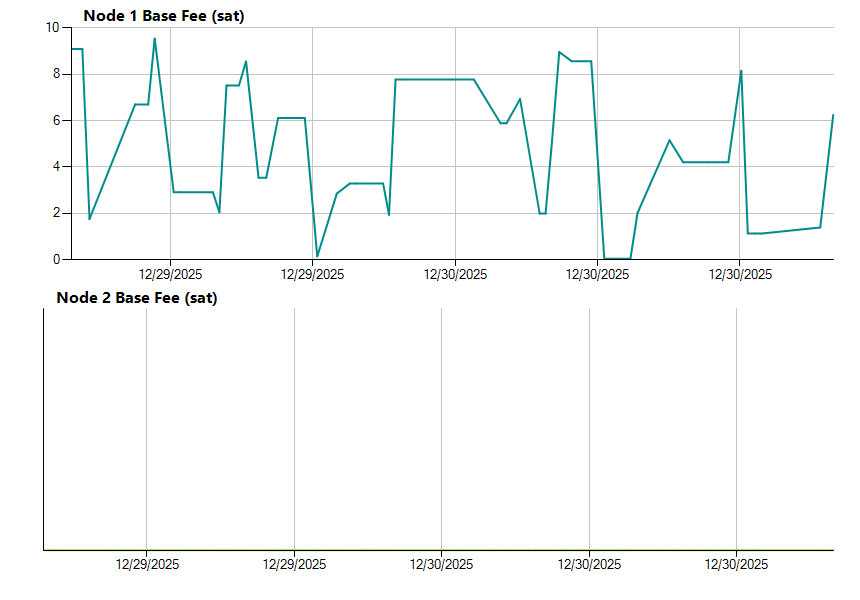
Task: Click the long flat plateau of Node 1 line near 7.8
Action: [435, 79]
